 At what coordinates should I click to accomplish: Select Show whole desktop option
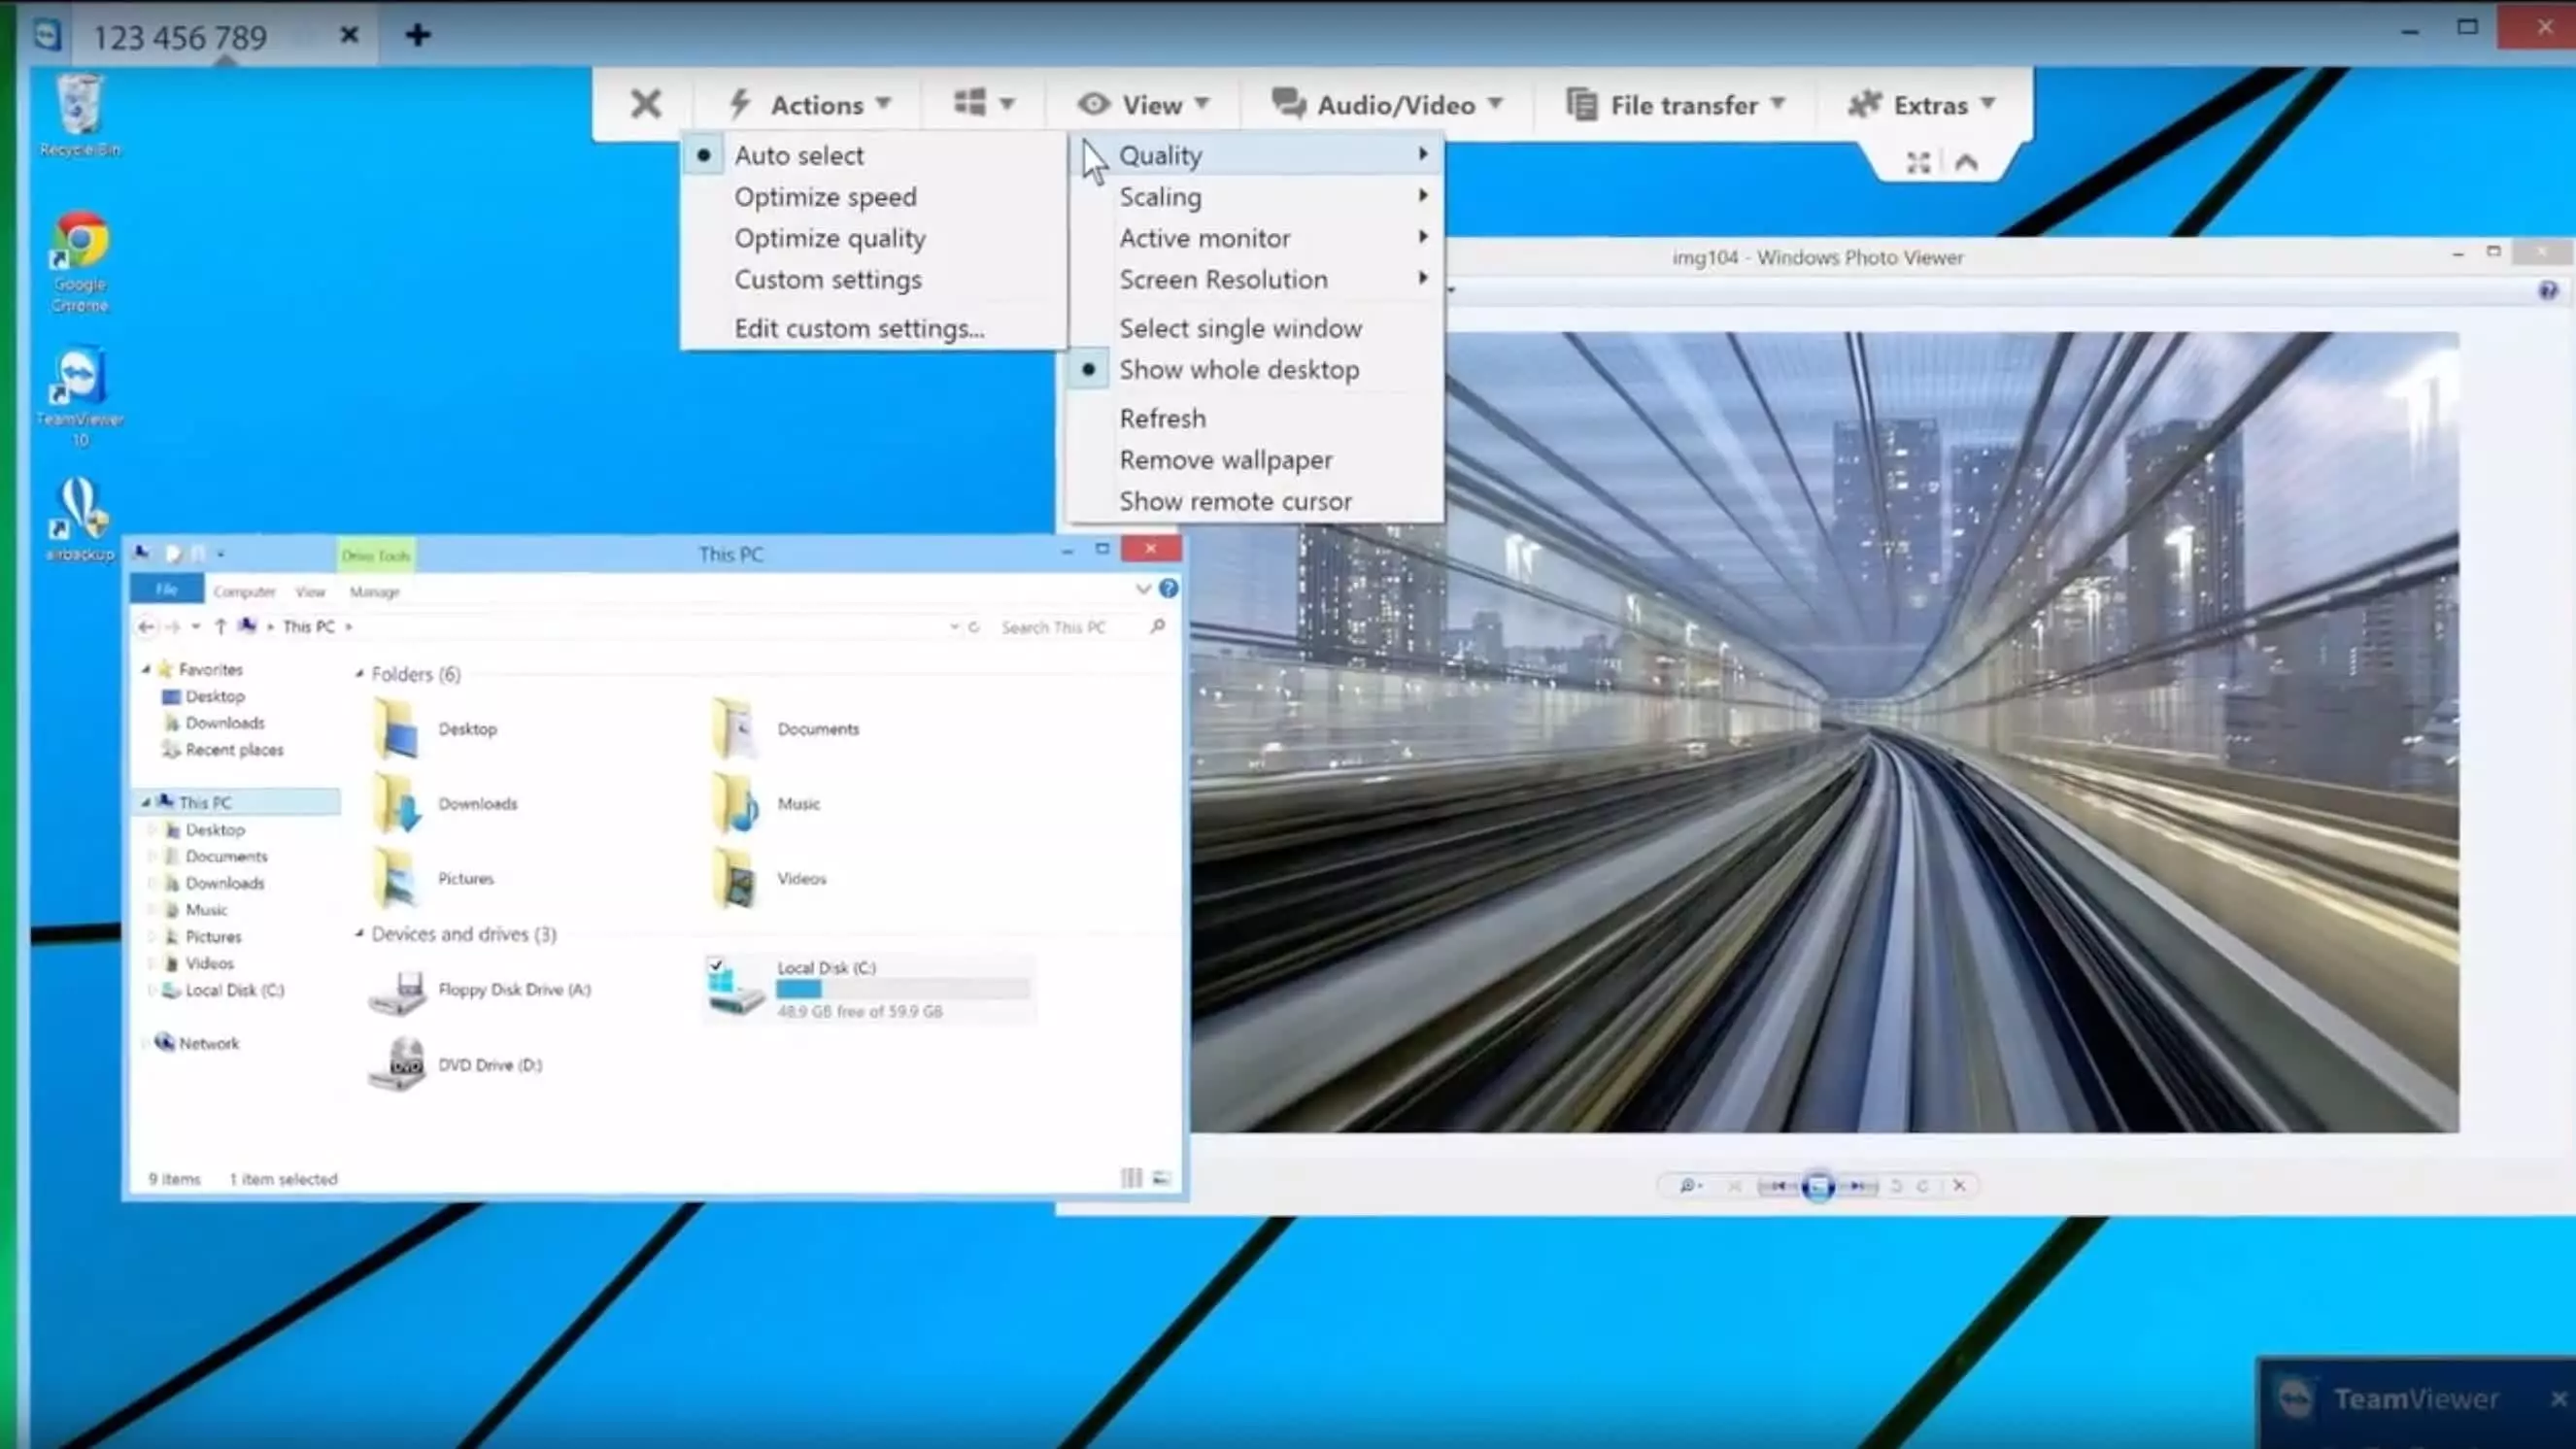(1238, 368)
